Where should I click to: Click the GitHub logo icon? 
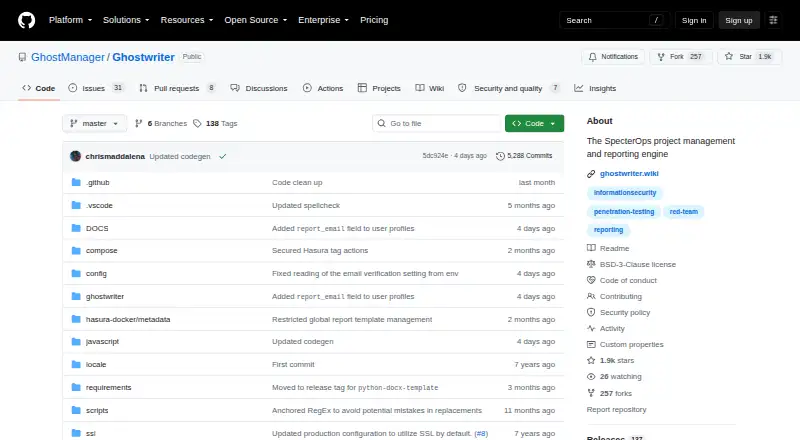[x=27, y=20]
